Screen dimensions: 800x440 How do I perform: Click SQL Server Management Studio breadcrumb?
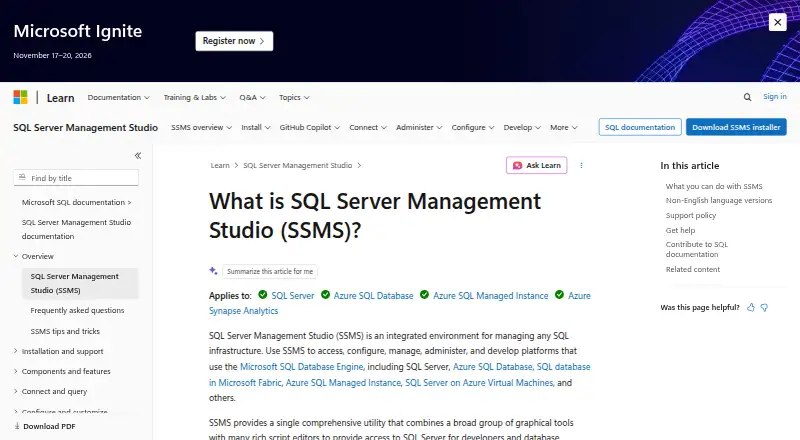point(297,165)
